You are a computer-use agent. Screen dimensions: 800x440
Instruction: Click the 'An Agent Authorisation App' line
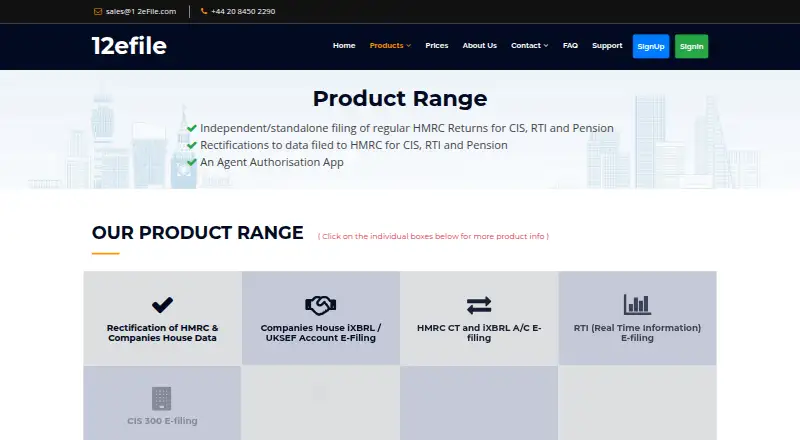271,162
